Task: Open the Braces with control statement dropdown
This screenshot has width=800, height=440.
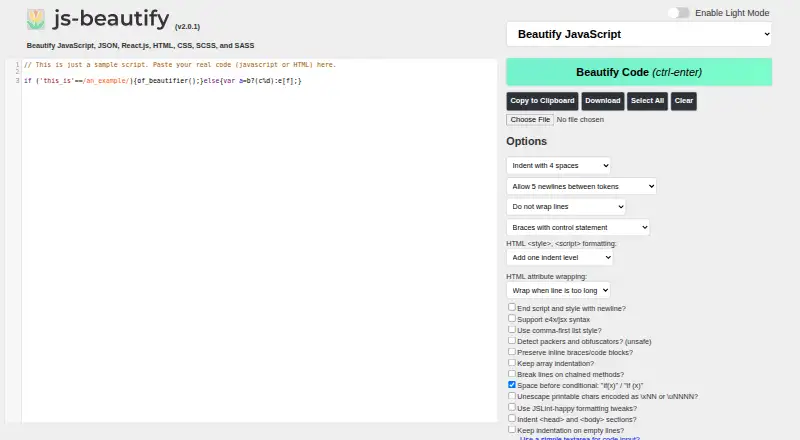Action: coord(578,227)
